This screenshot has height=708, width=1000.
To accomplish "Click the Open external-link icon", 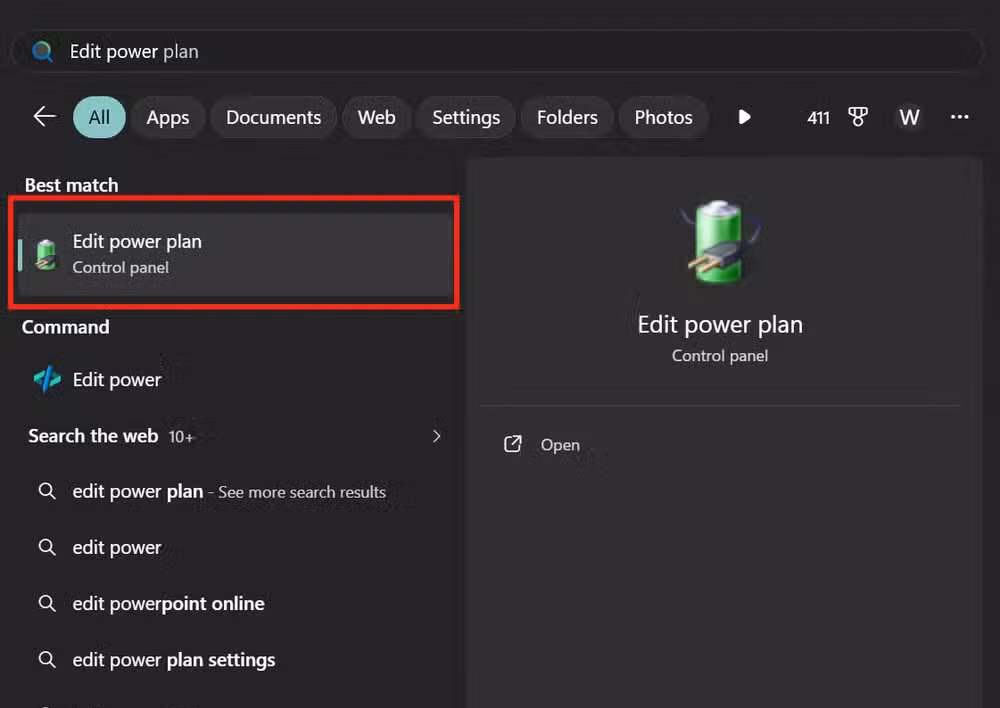I will click(513, 444).
